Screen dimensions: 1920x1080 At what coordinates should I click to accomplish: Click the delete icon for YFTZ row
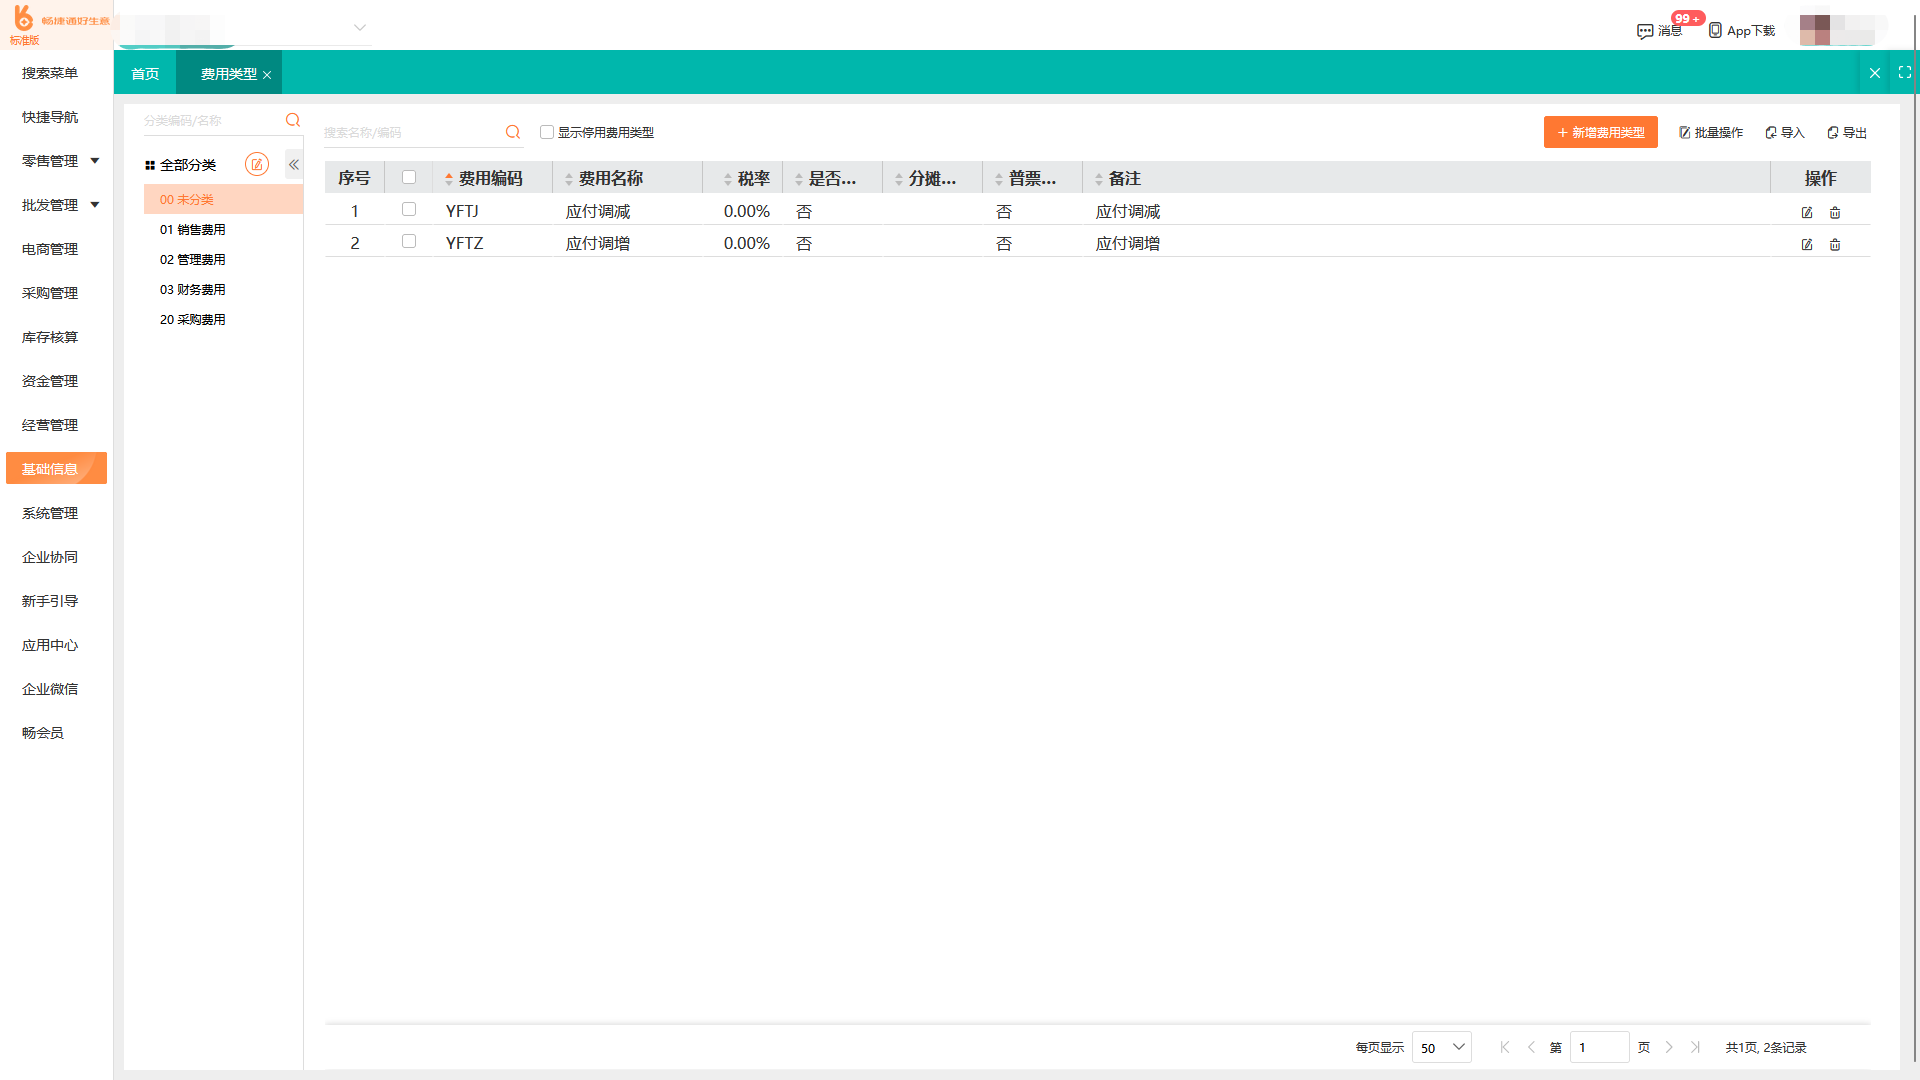click(x=1834, y=244)
